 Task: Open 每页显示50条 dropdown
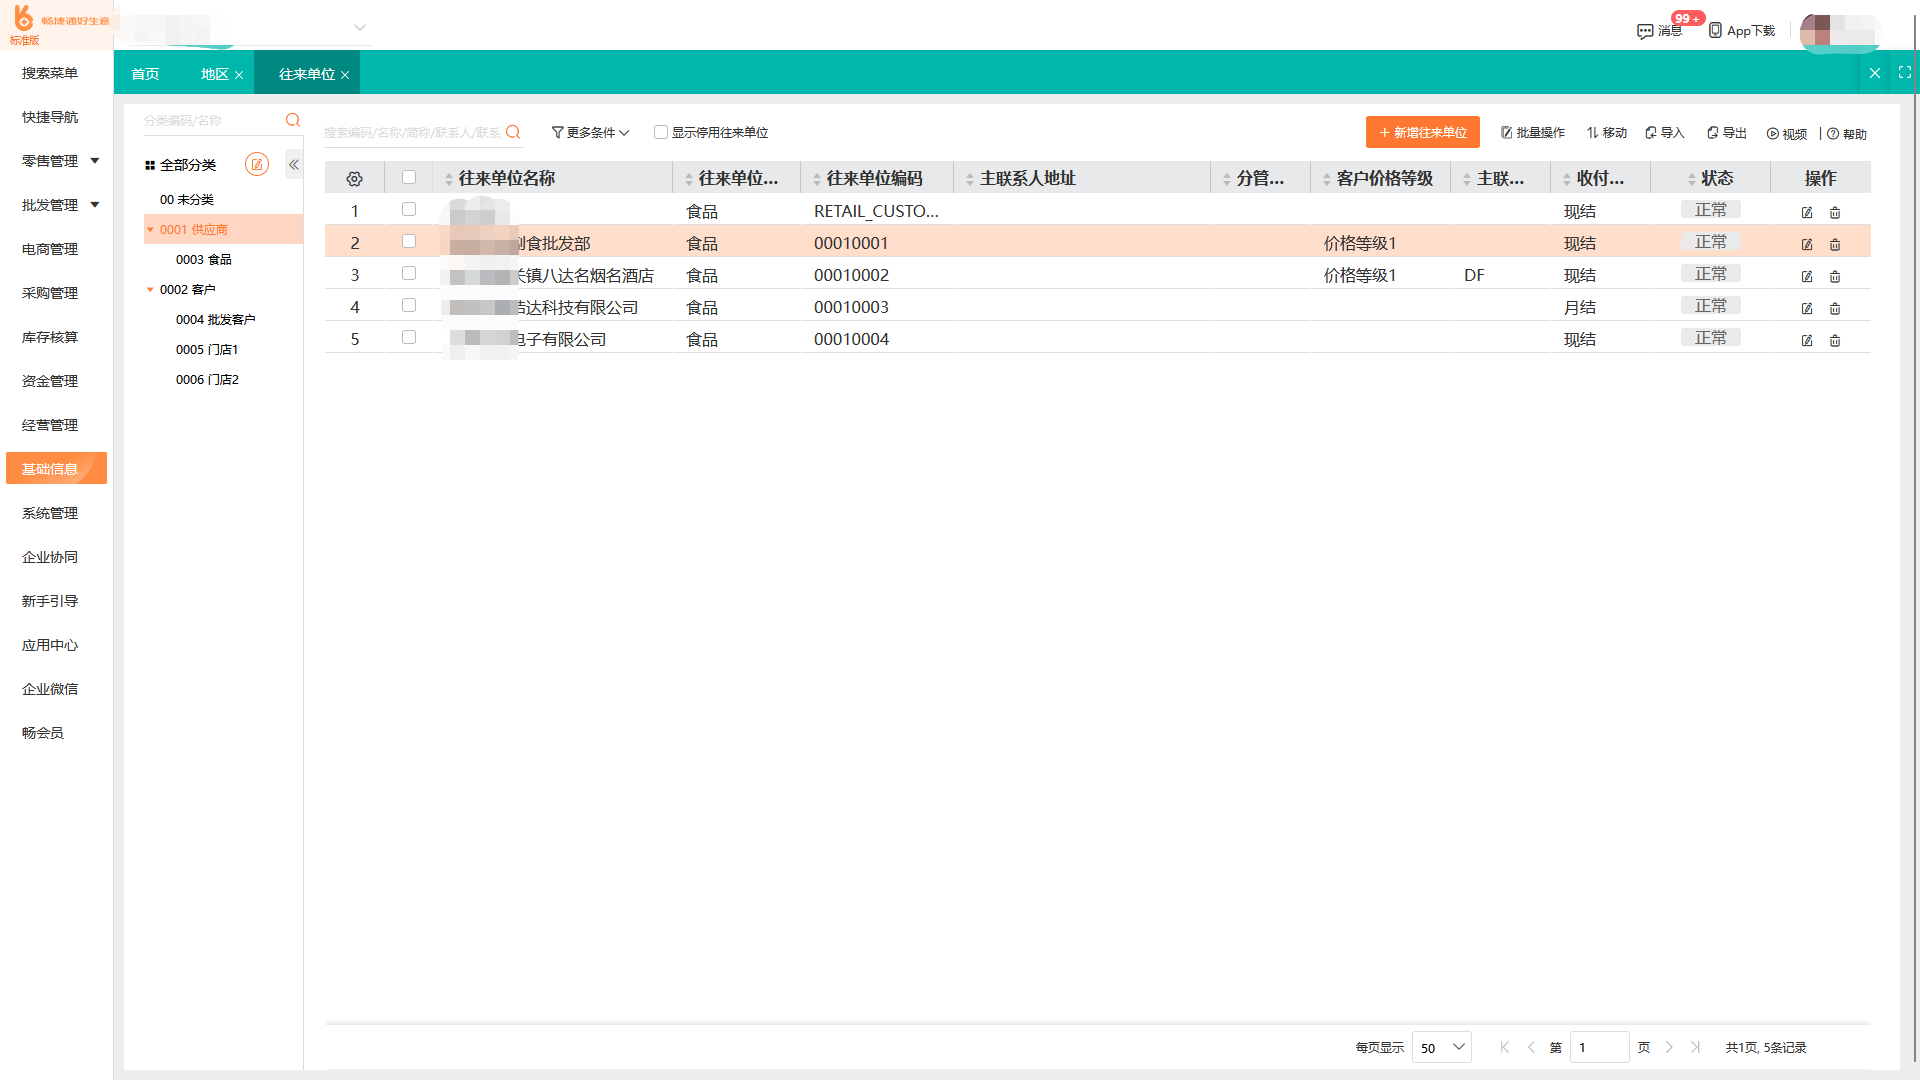pos(1439,1048)
